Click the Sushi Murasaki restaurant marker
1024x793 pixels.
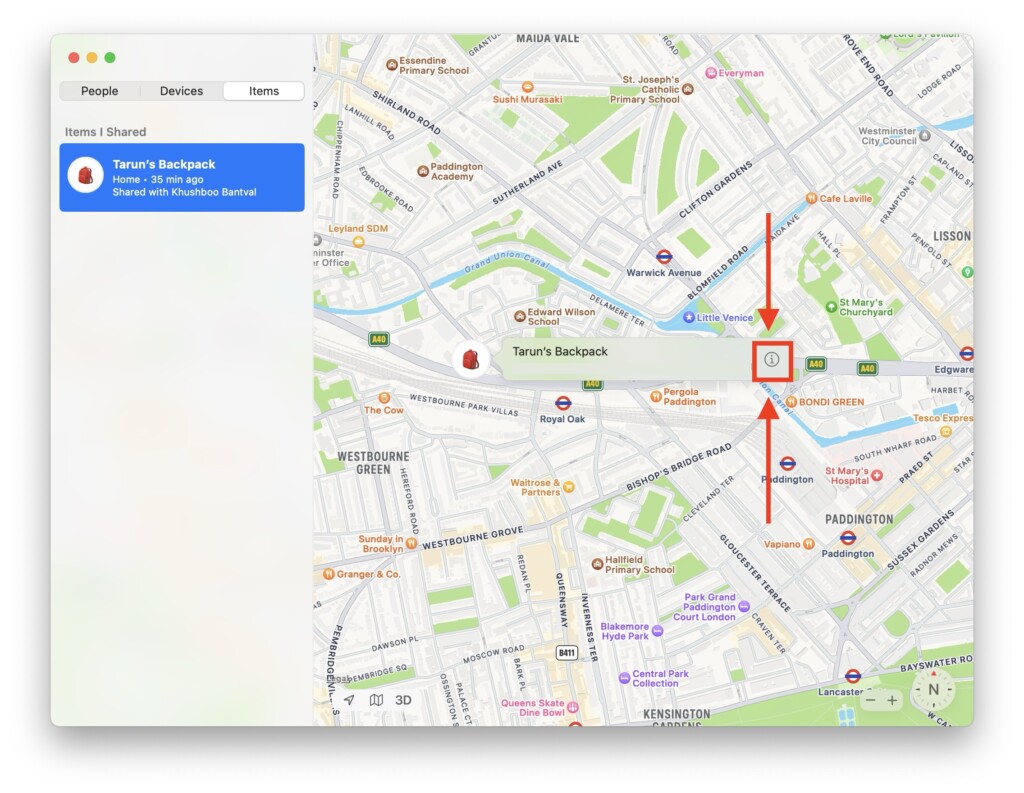528,87
